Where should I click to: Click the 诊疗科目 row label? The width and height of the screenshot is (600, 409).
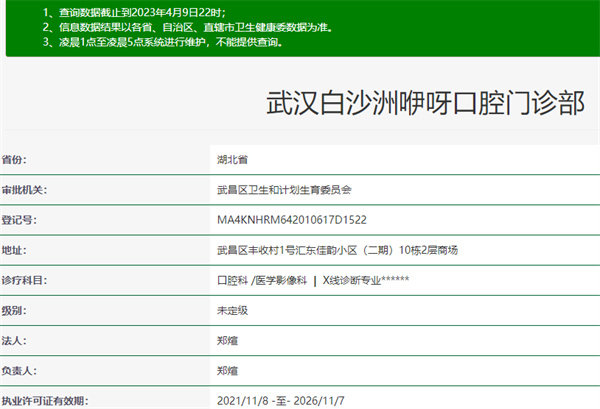point(24,280)
